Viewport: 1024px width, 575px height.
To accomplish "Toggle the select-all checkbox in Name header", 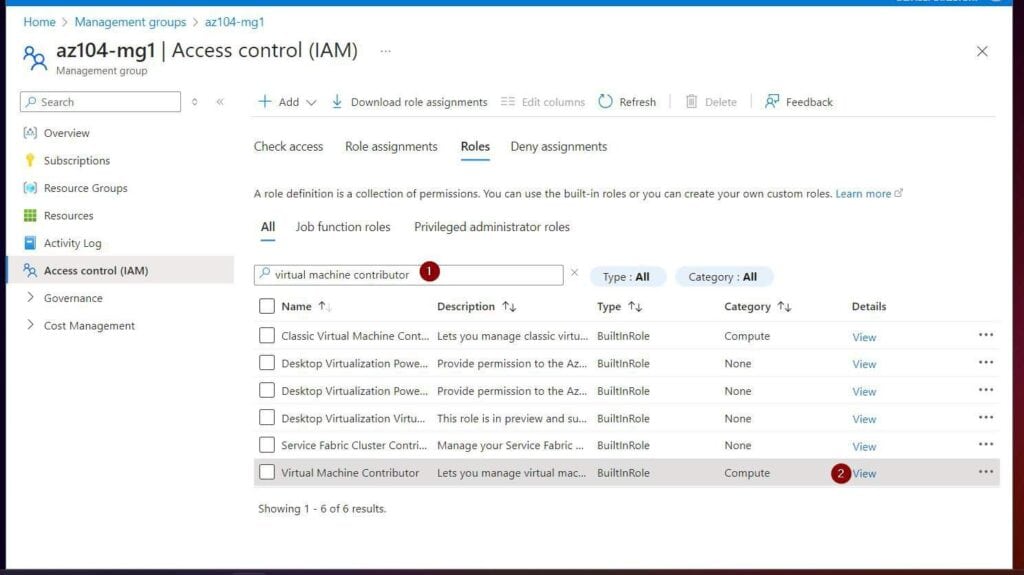I will tap(266, 306).
